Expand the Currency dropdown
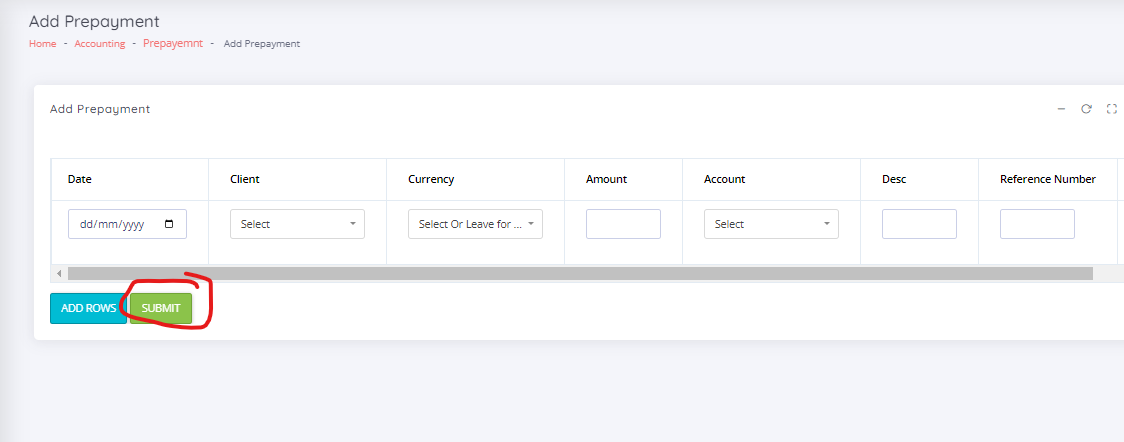Screen dimensions: 1124x442 pyautogui.click(x=475, y=224)
